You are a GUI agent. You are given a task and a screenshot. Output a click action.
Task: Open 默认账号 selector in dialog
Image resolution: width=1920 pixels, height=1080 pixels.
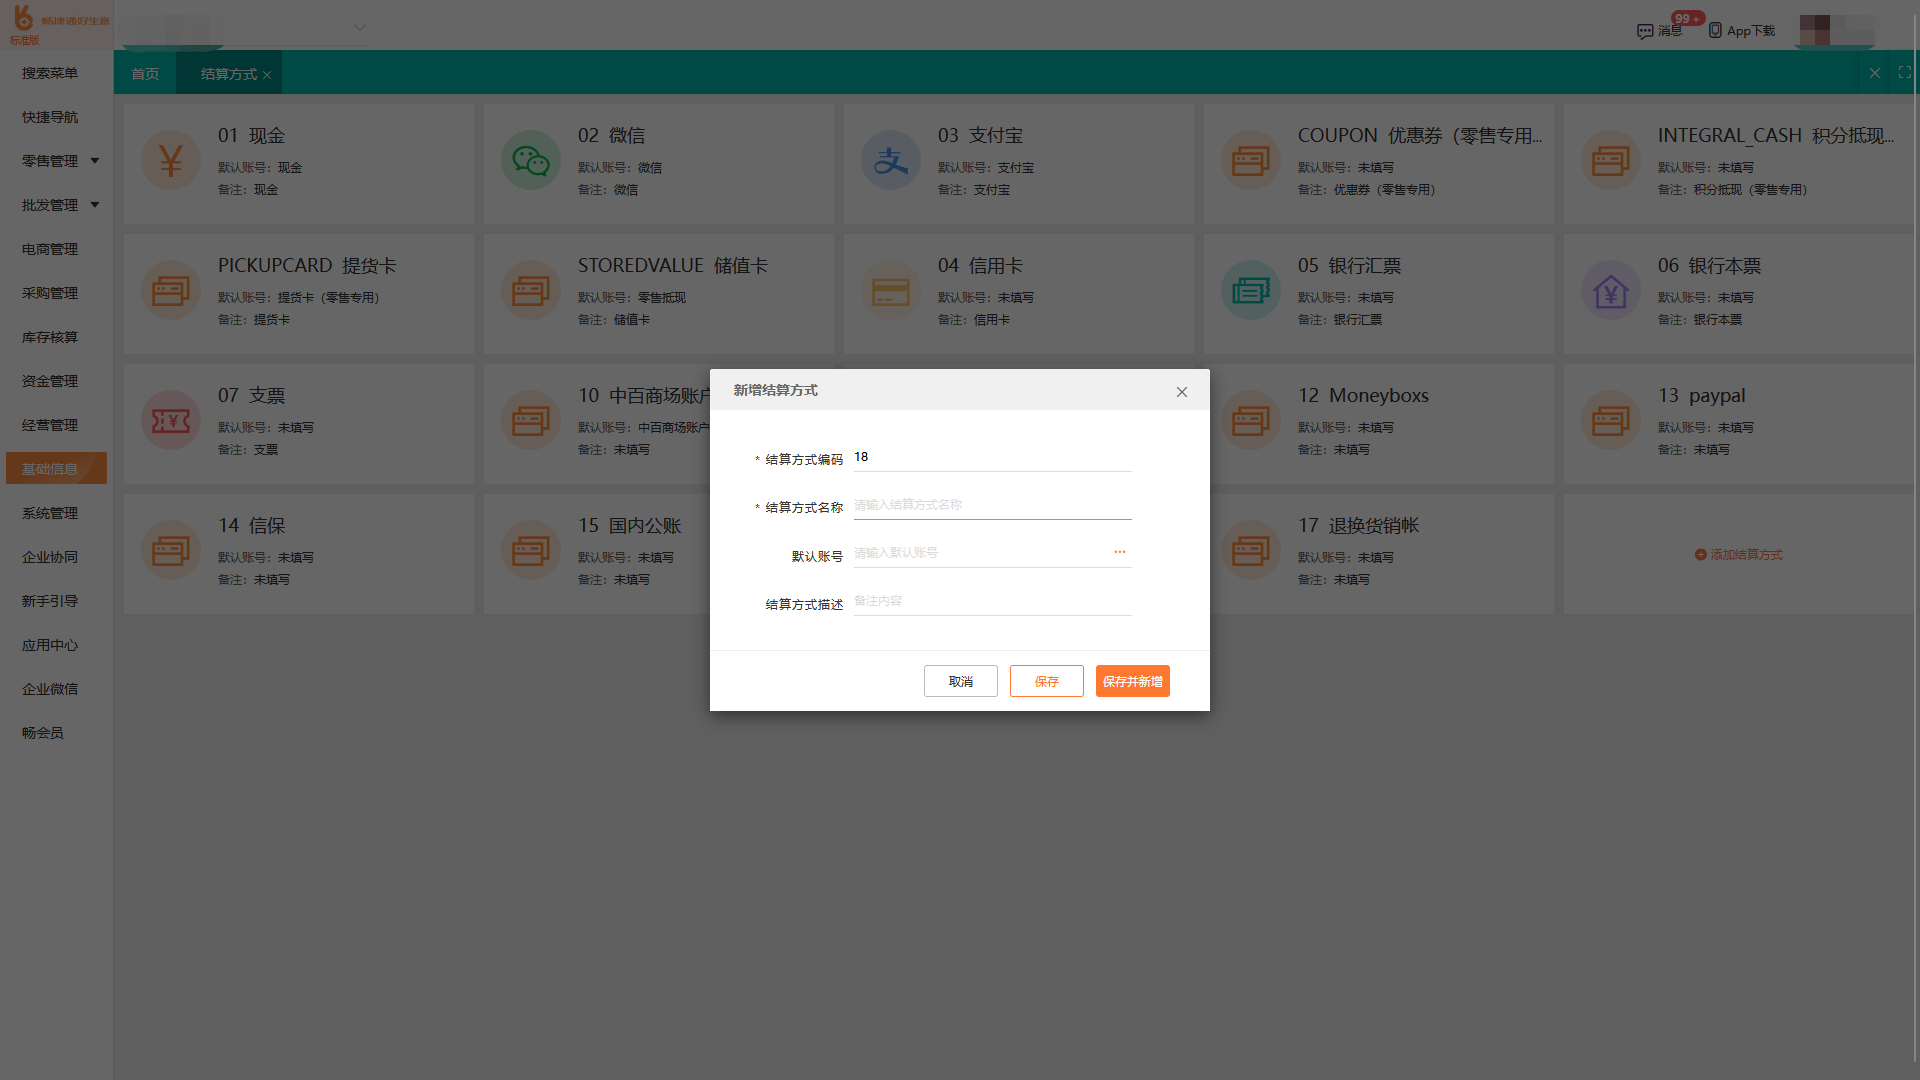click(1120, 553)
